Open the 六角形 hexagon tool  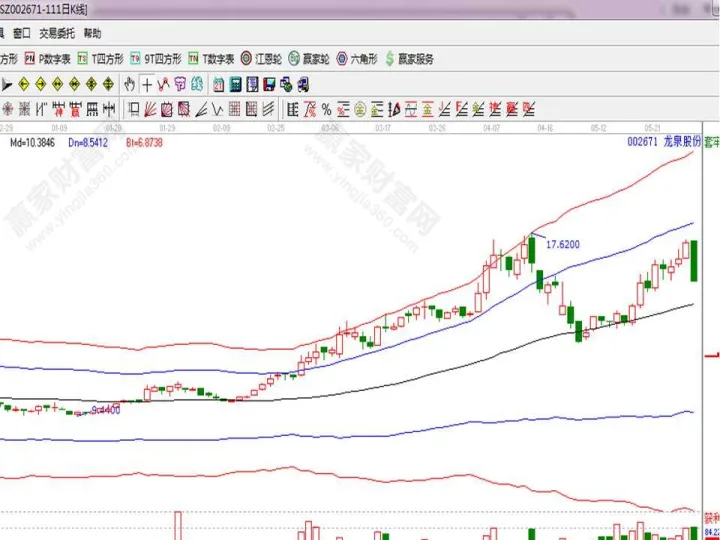[x=360, y=59]
